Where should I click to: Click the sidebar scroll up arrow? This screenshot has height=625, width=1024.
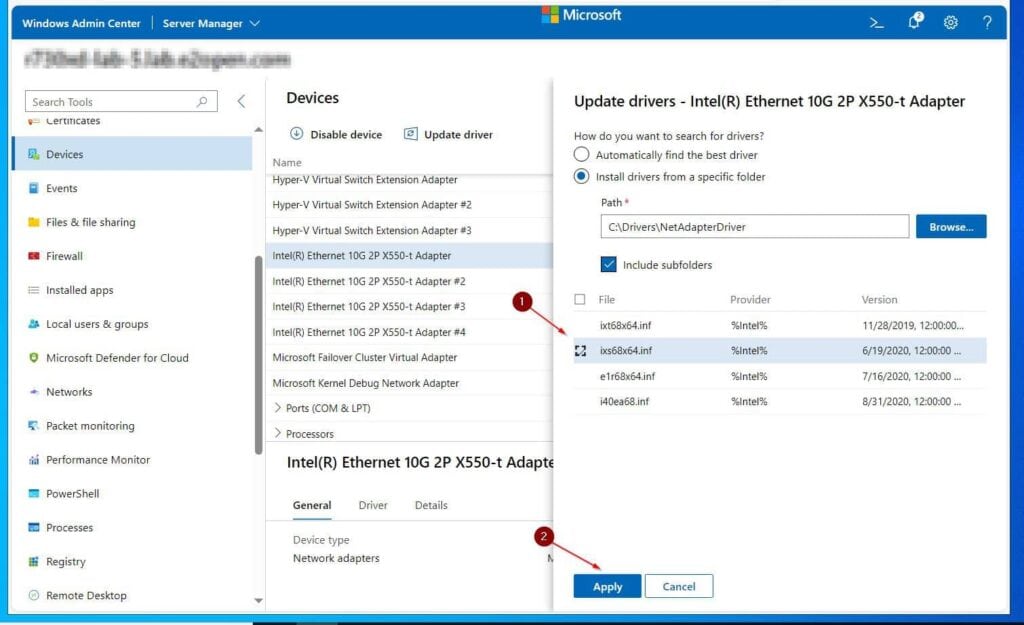[x=259, y=129]
